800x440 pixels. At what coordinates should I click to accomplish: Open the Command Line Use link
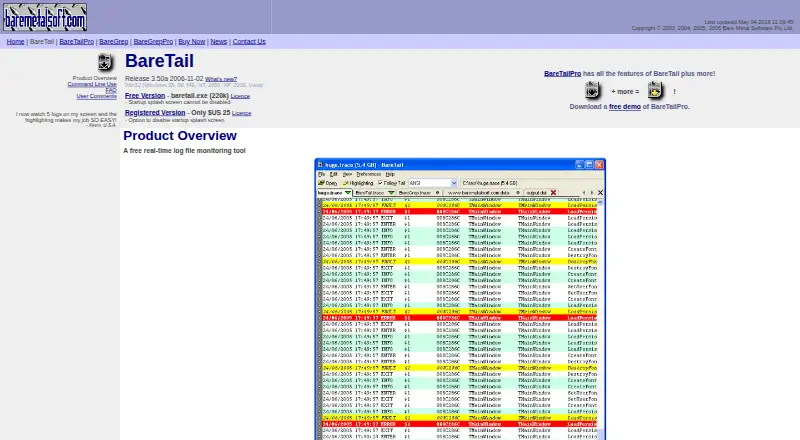(x=92, y=84)
